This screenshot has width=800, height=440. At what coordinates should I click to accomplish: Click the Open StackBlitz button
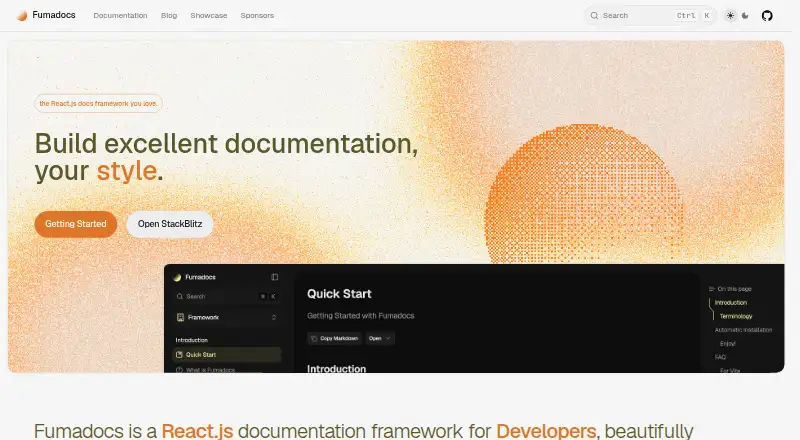[x=170, y=224]
